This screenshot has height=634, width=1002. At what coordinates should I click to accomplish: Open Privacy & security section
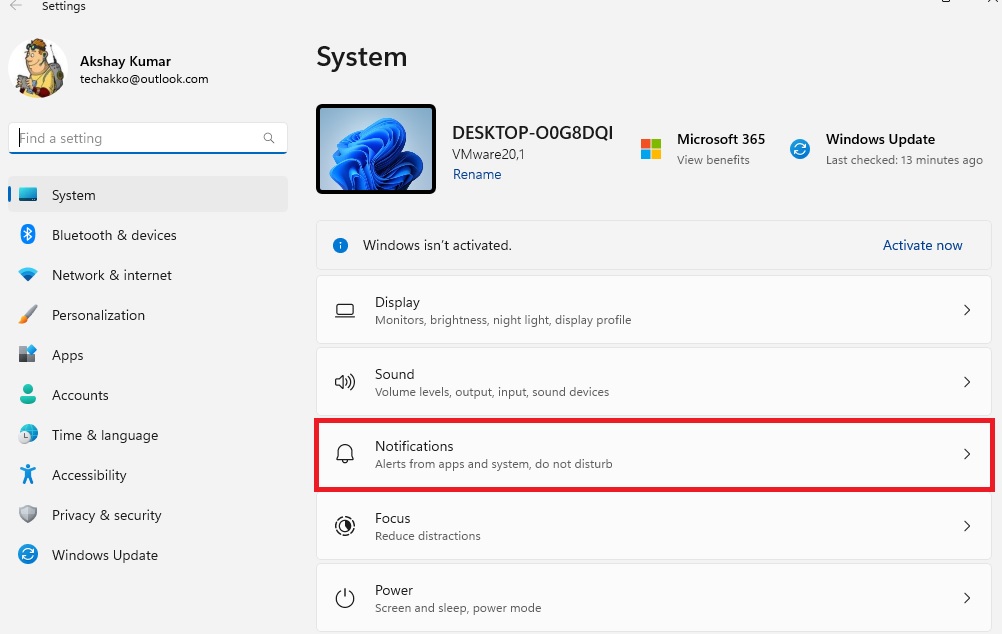coord(148,514)
